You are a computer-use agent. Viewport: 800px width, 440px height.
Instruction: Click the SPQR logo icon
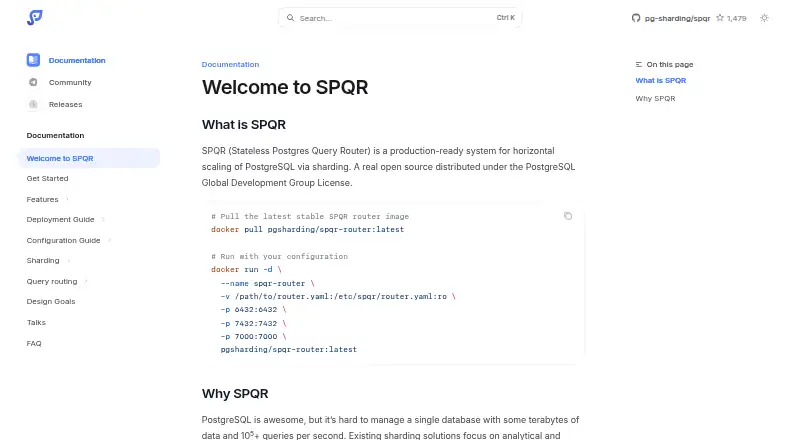point(35,18)
